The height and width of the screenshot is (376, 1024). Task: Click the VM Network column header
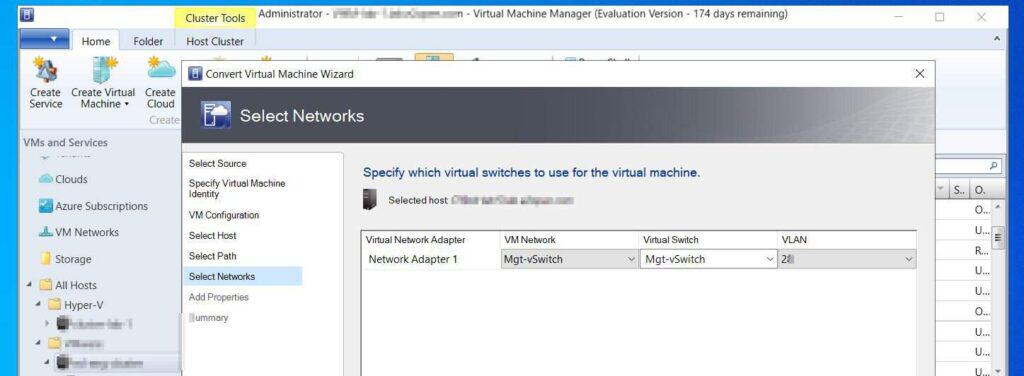(x=569, y=240)
